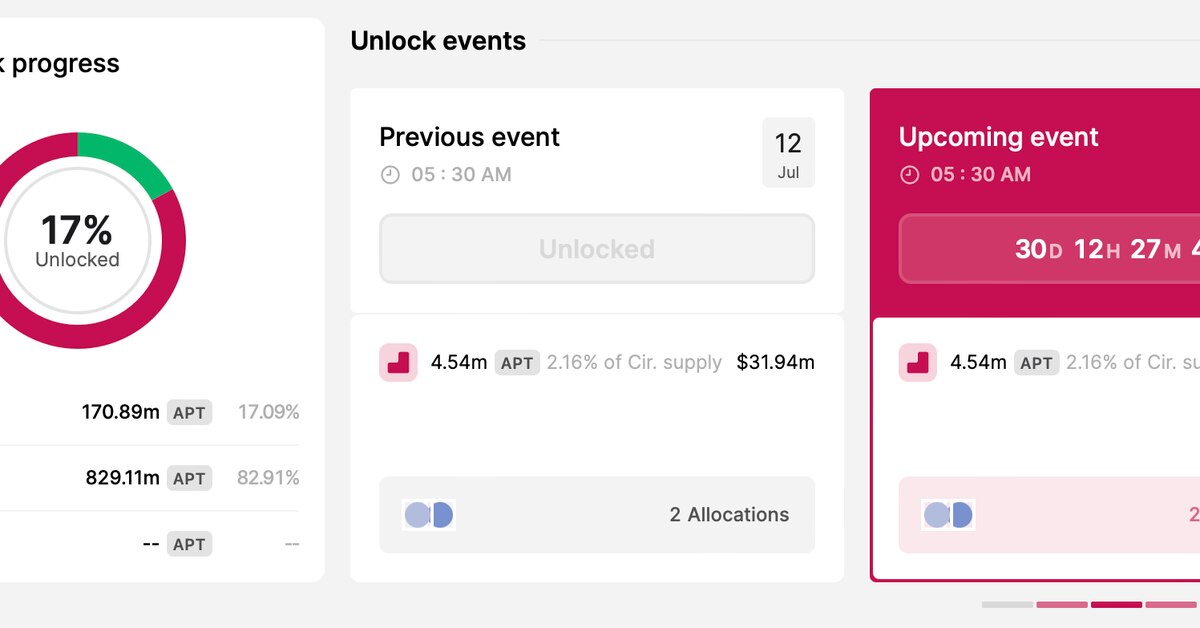Click allocation circles icon in Upcoming event card
Image resolution: width=1200 pixels, height=628 pixels.
pos(948,515)
